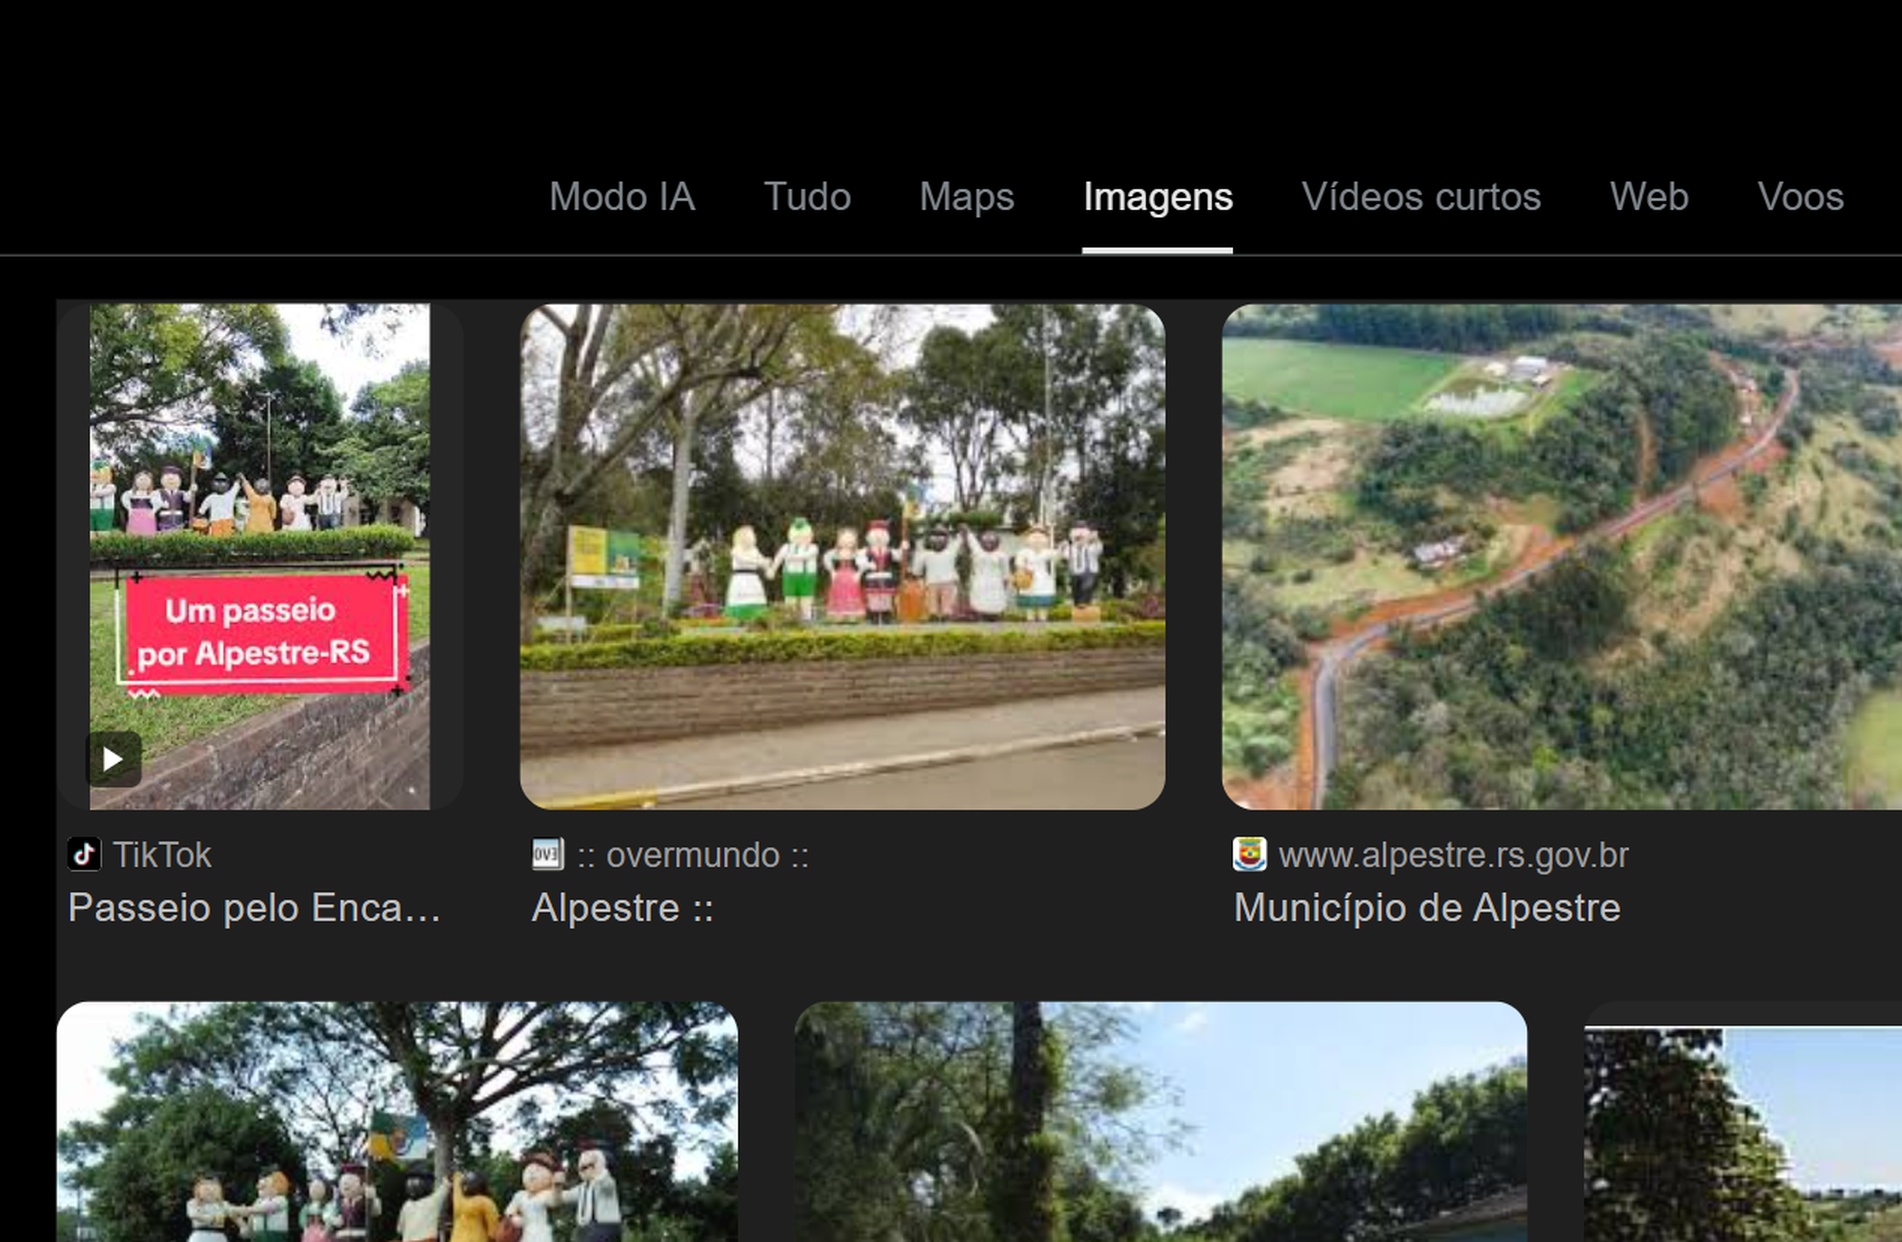Viewport: 1902px width, 1242px height.
Task: Click the www.alpestre.rs.gov.br source text
Action: 1453,855
